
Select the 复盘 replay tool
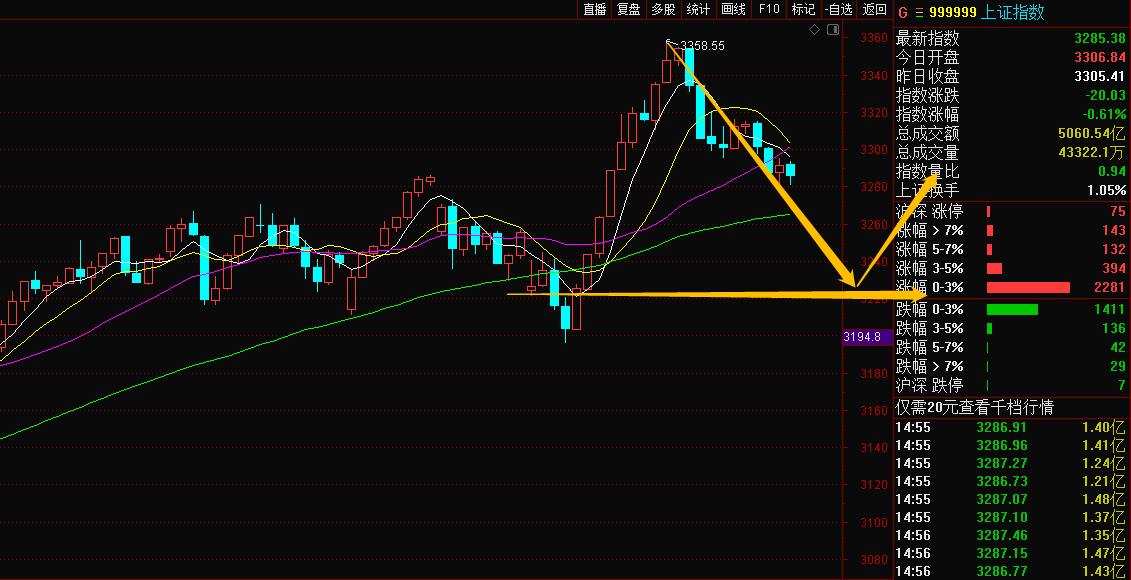coord(628,9)
